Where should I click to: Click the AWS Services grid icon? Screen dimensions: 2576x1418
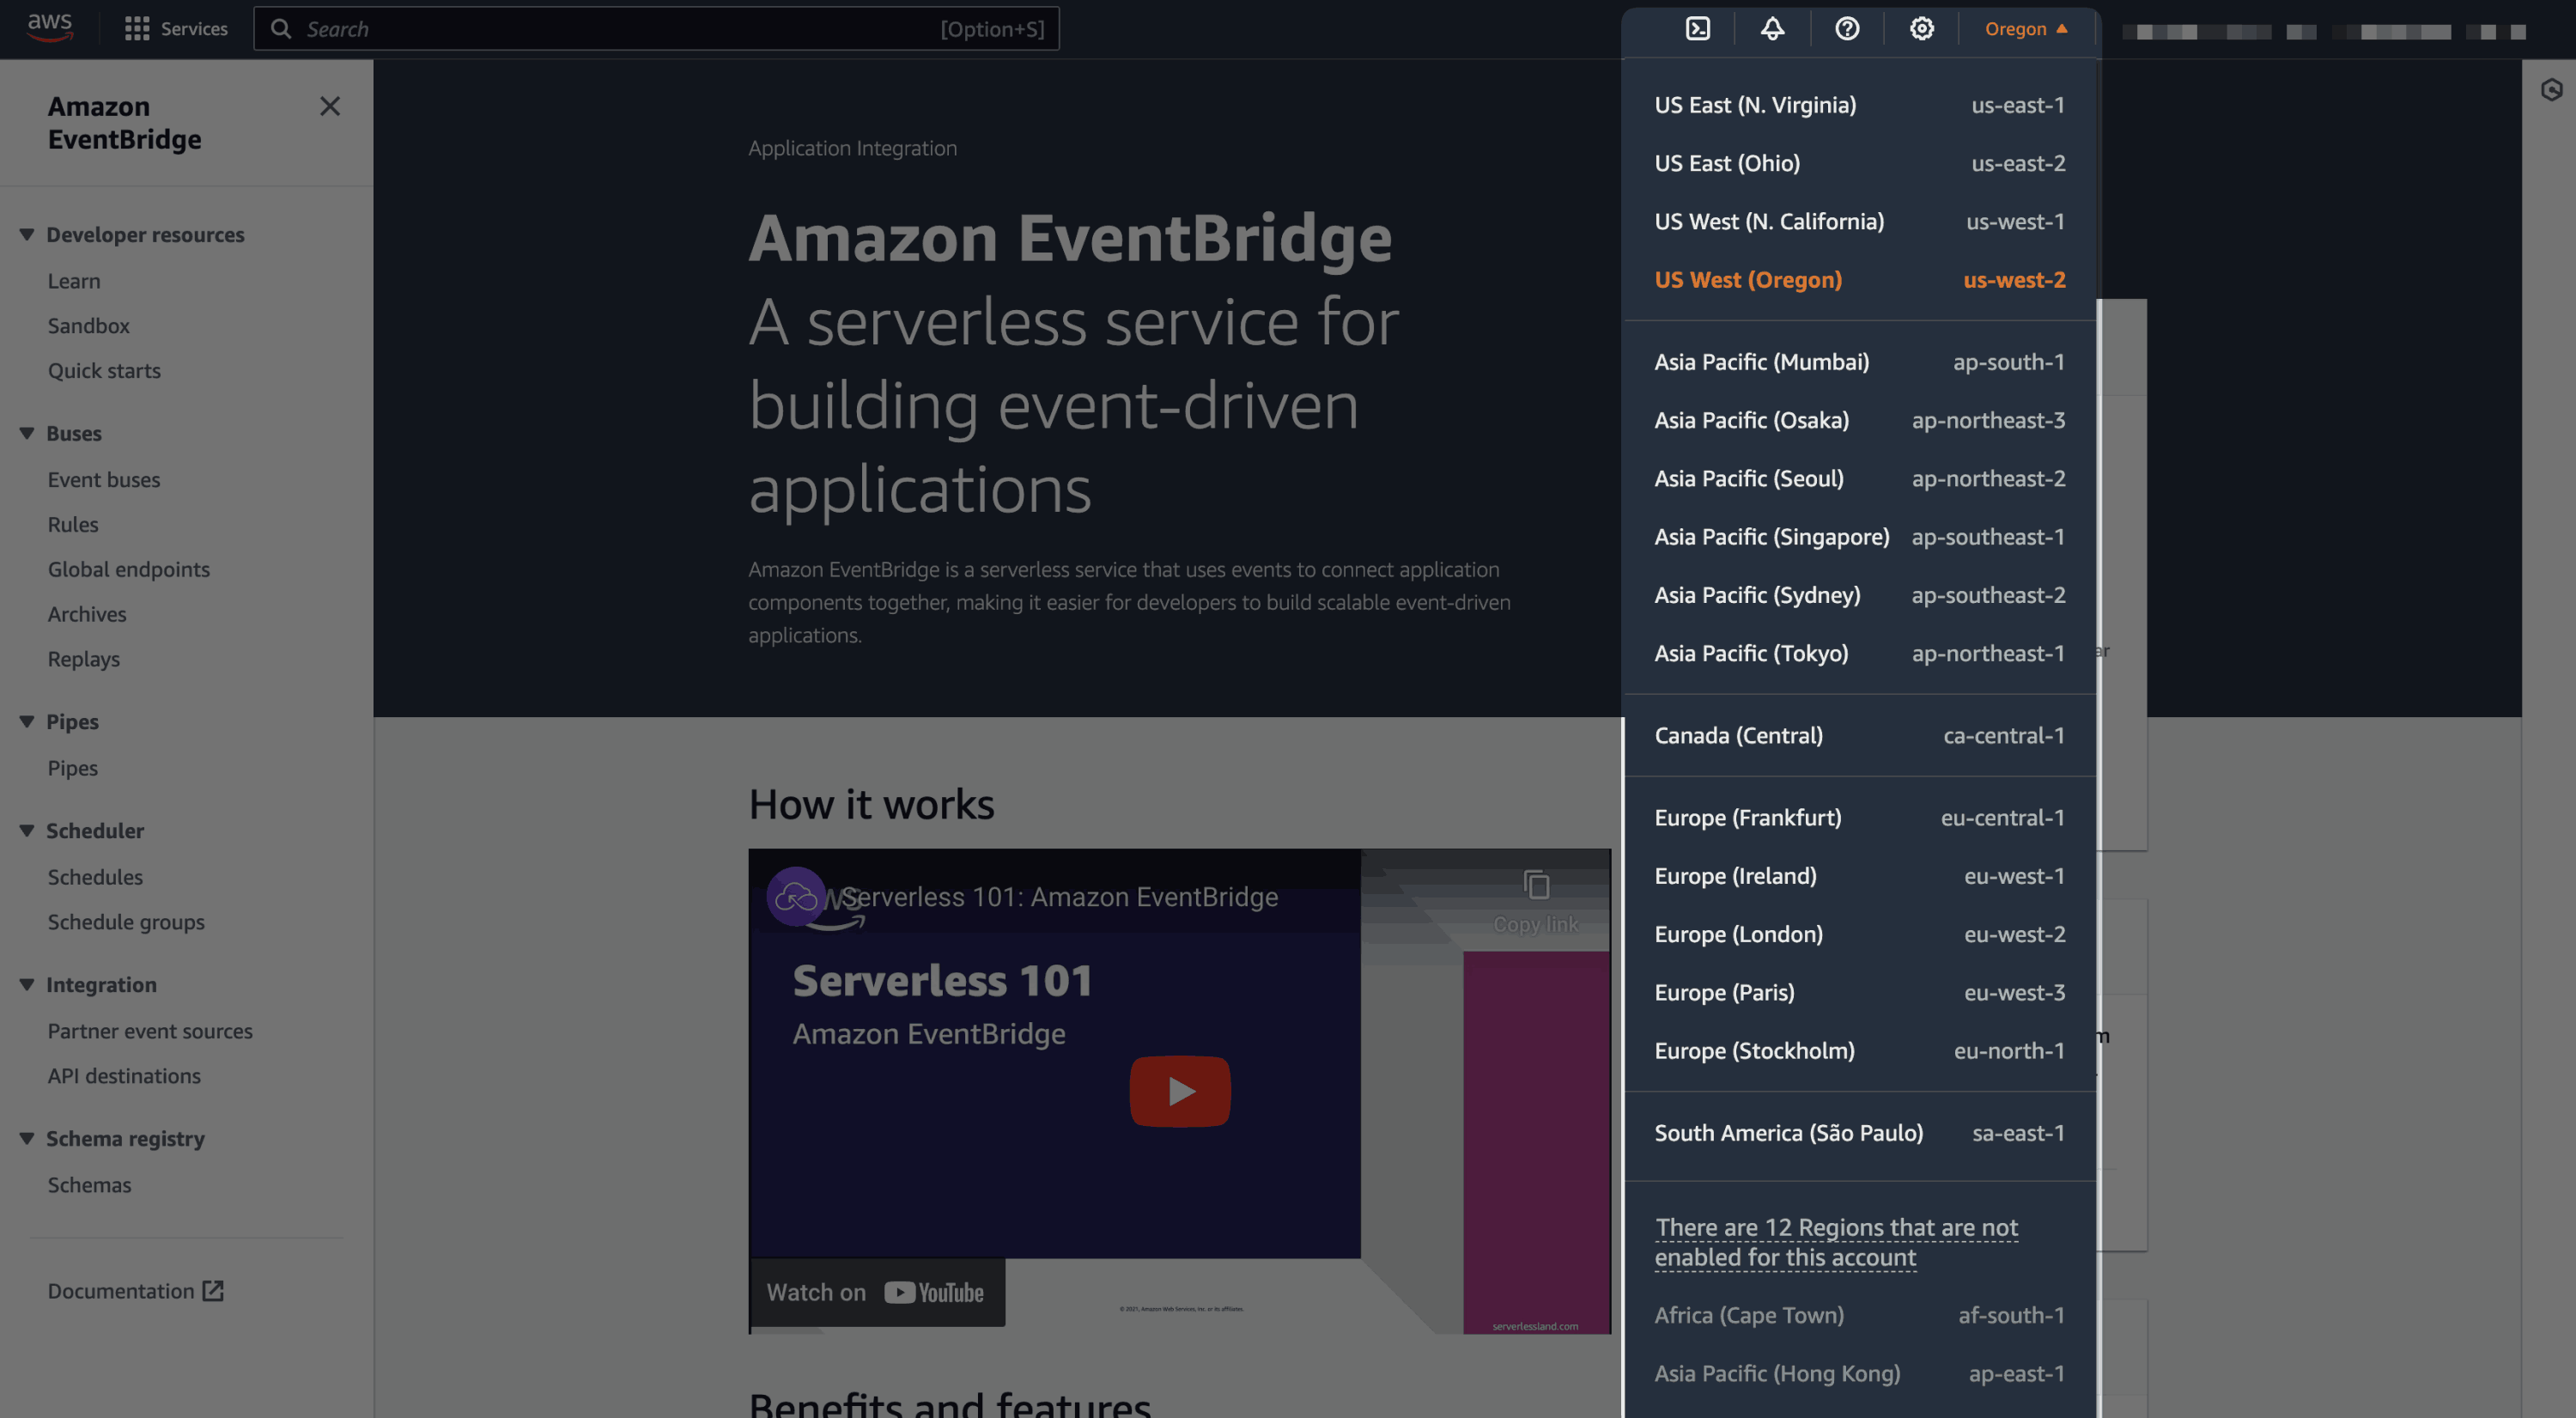click(x=138, y=28)
